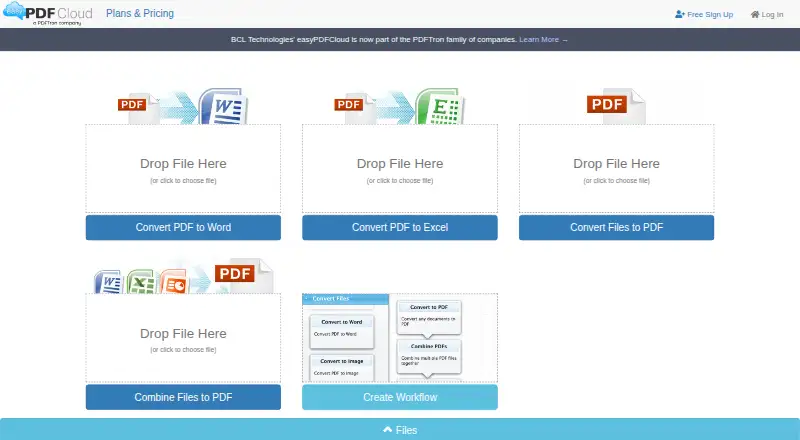Click the Office files to PDF icon
This screenshot has height=440, width=800.
point(184,276)
